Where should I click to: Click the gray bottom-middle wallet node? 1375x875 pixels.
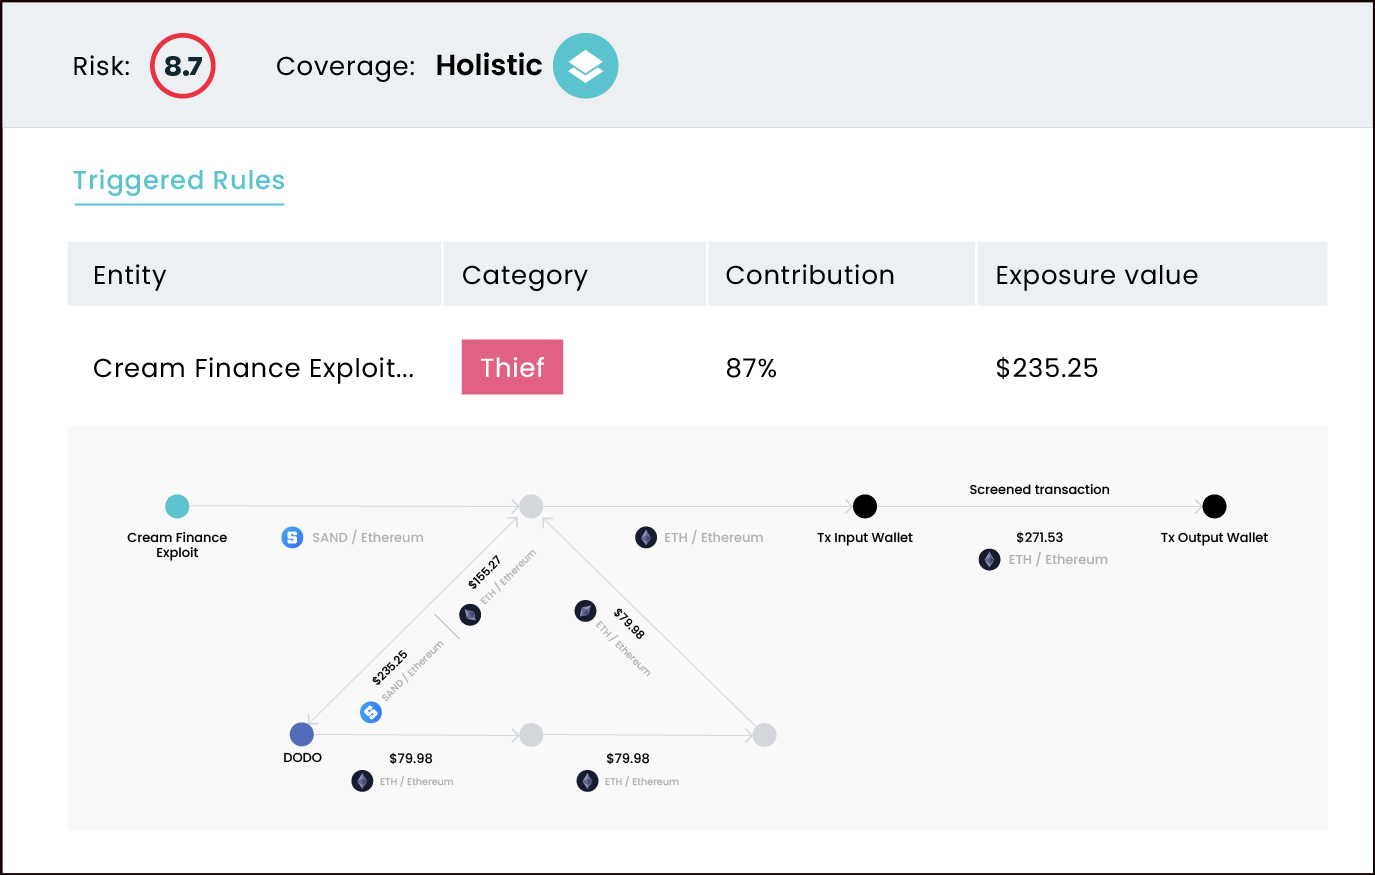click(531, 735)
